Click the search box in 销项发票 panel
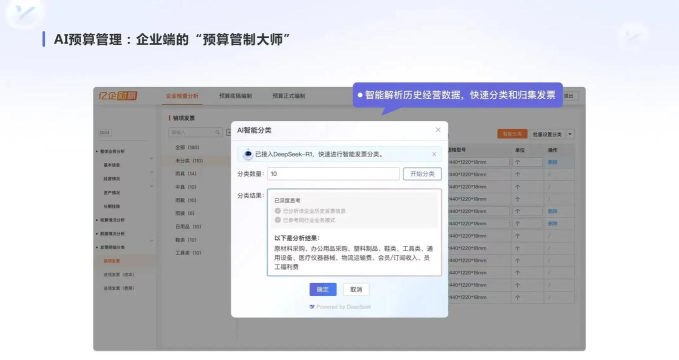This screenshot has height=360, width=679. click(x=195, y=132)
